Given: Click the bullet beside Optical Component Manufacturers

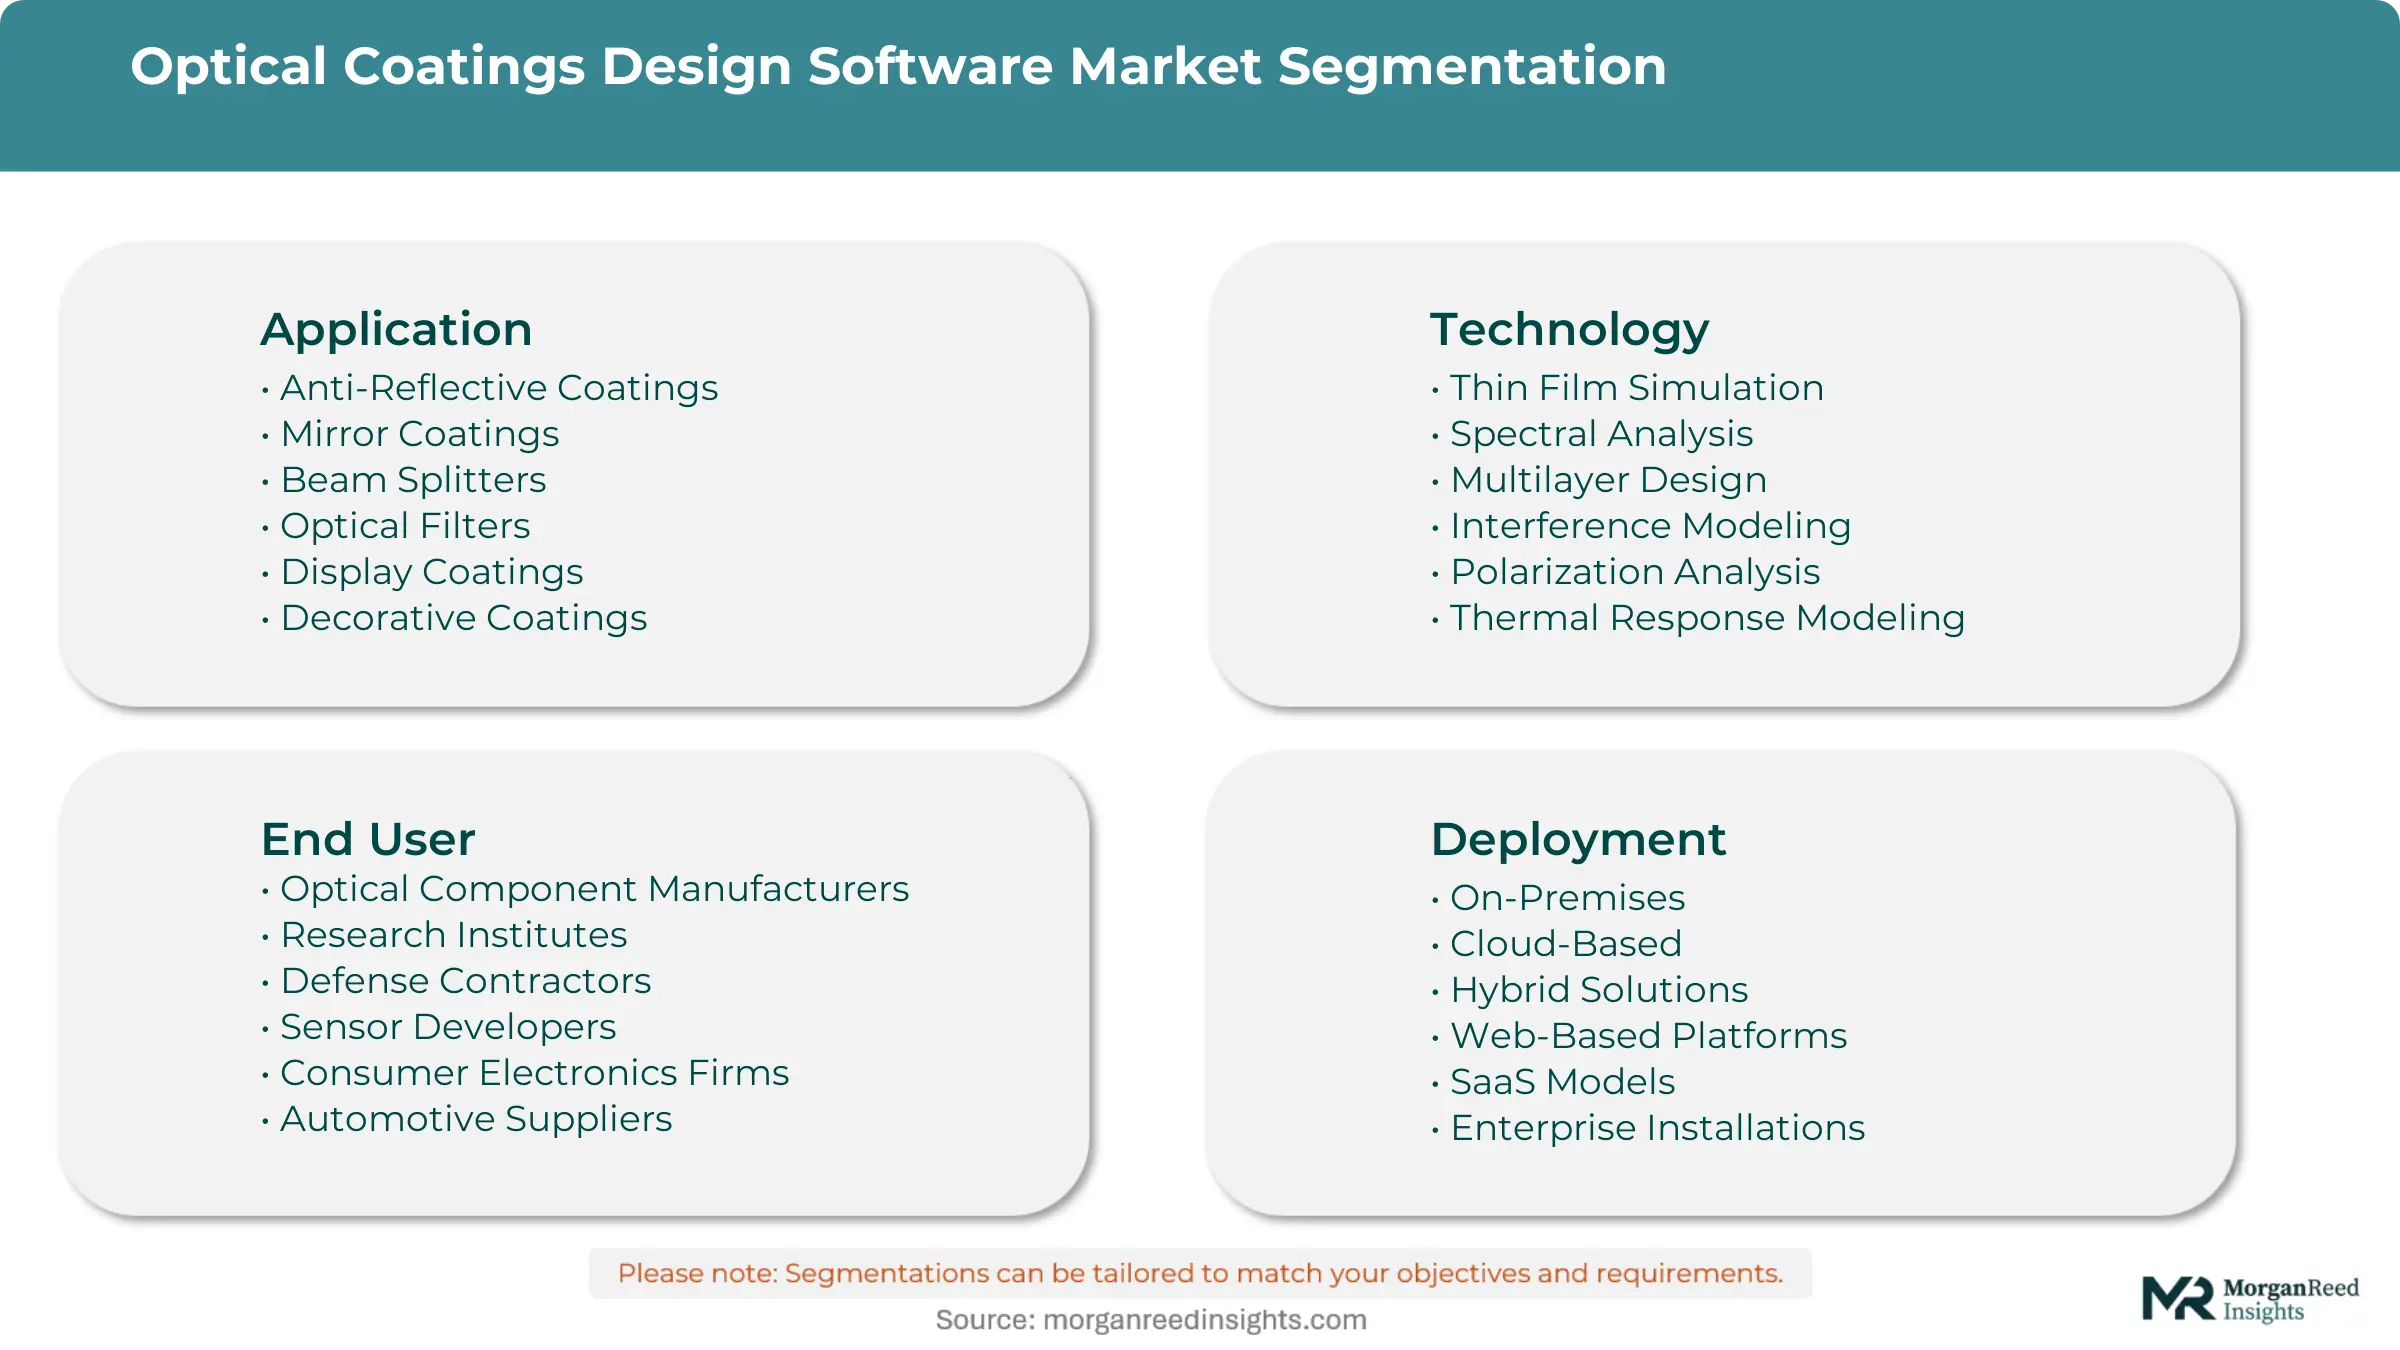Looking at the screenshot, I should (x=265, y=891).
